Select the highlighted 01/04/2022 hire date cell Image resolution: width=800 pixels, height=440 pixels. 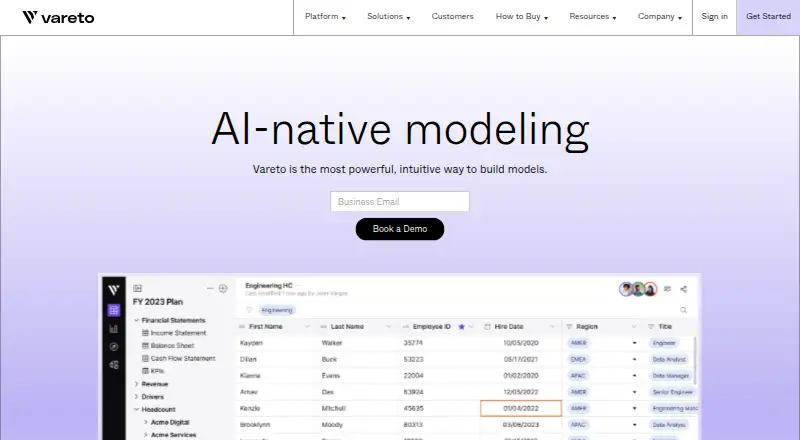pos(521,408)
